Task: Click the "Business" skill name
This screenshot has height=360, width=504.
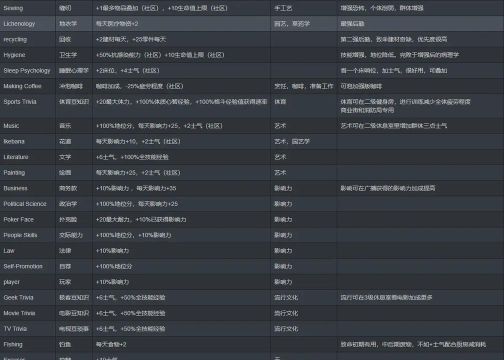Action: pyautogui.click(x=15, y=188)
